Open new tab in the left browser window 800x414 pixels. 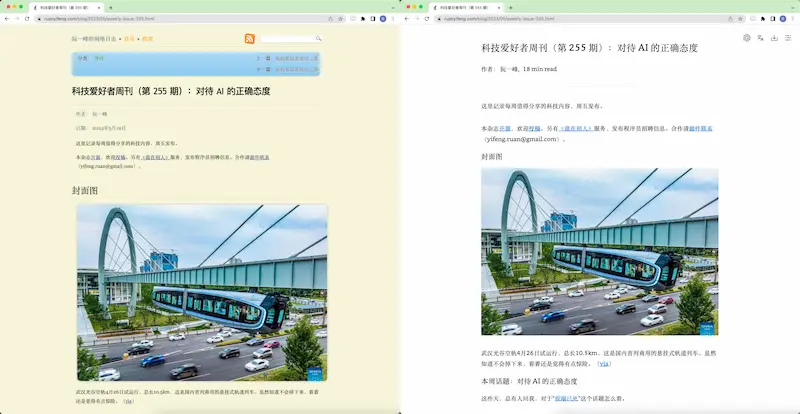111,6
